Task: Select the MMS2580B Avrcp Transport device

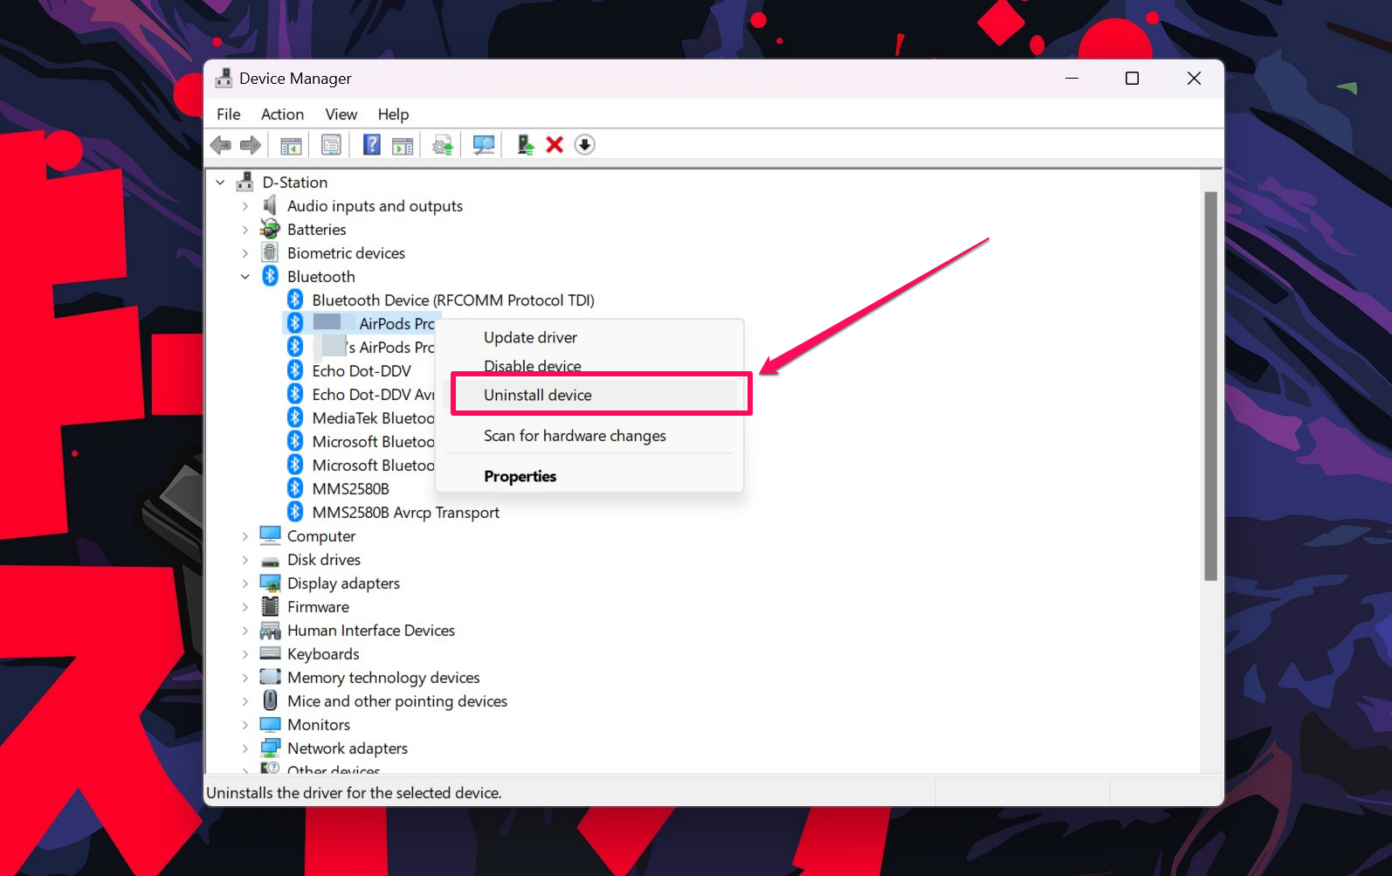Action: (406, 512)
